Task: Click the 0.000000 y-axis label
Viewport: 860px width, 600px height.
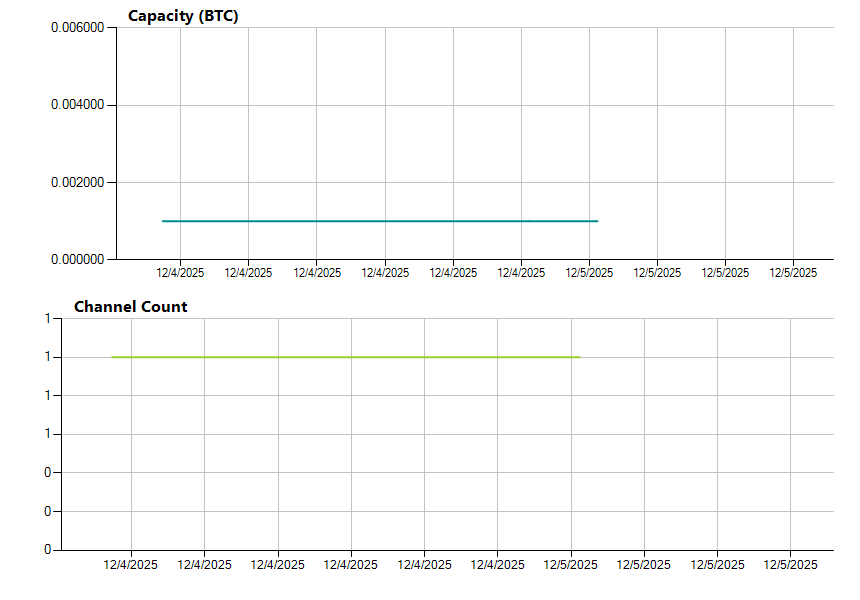Action: point(77,259)
